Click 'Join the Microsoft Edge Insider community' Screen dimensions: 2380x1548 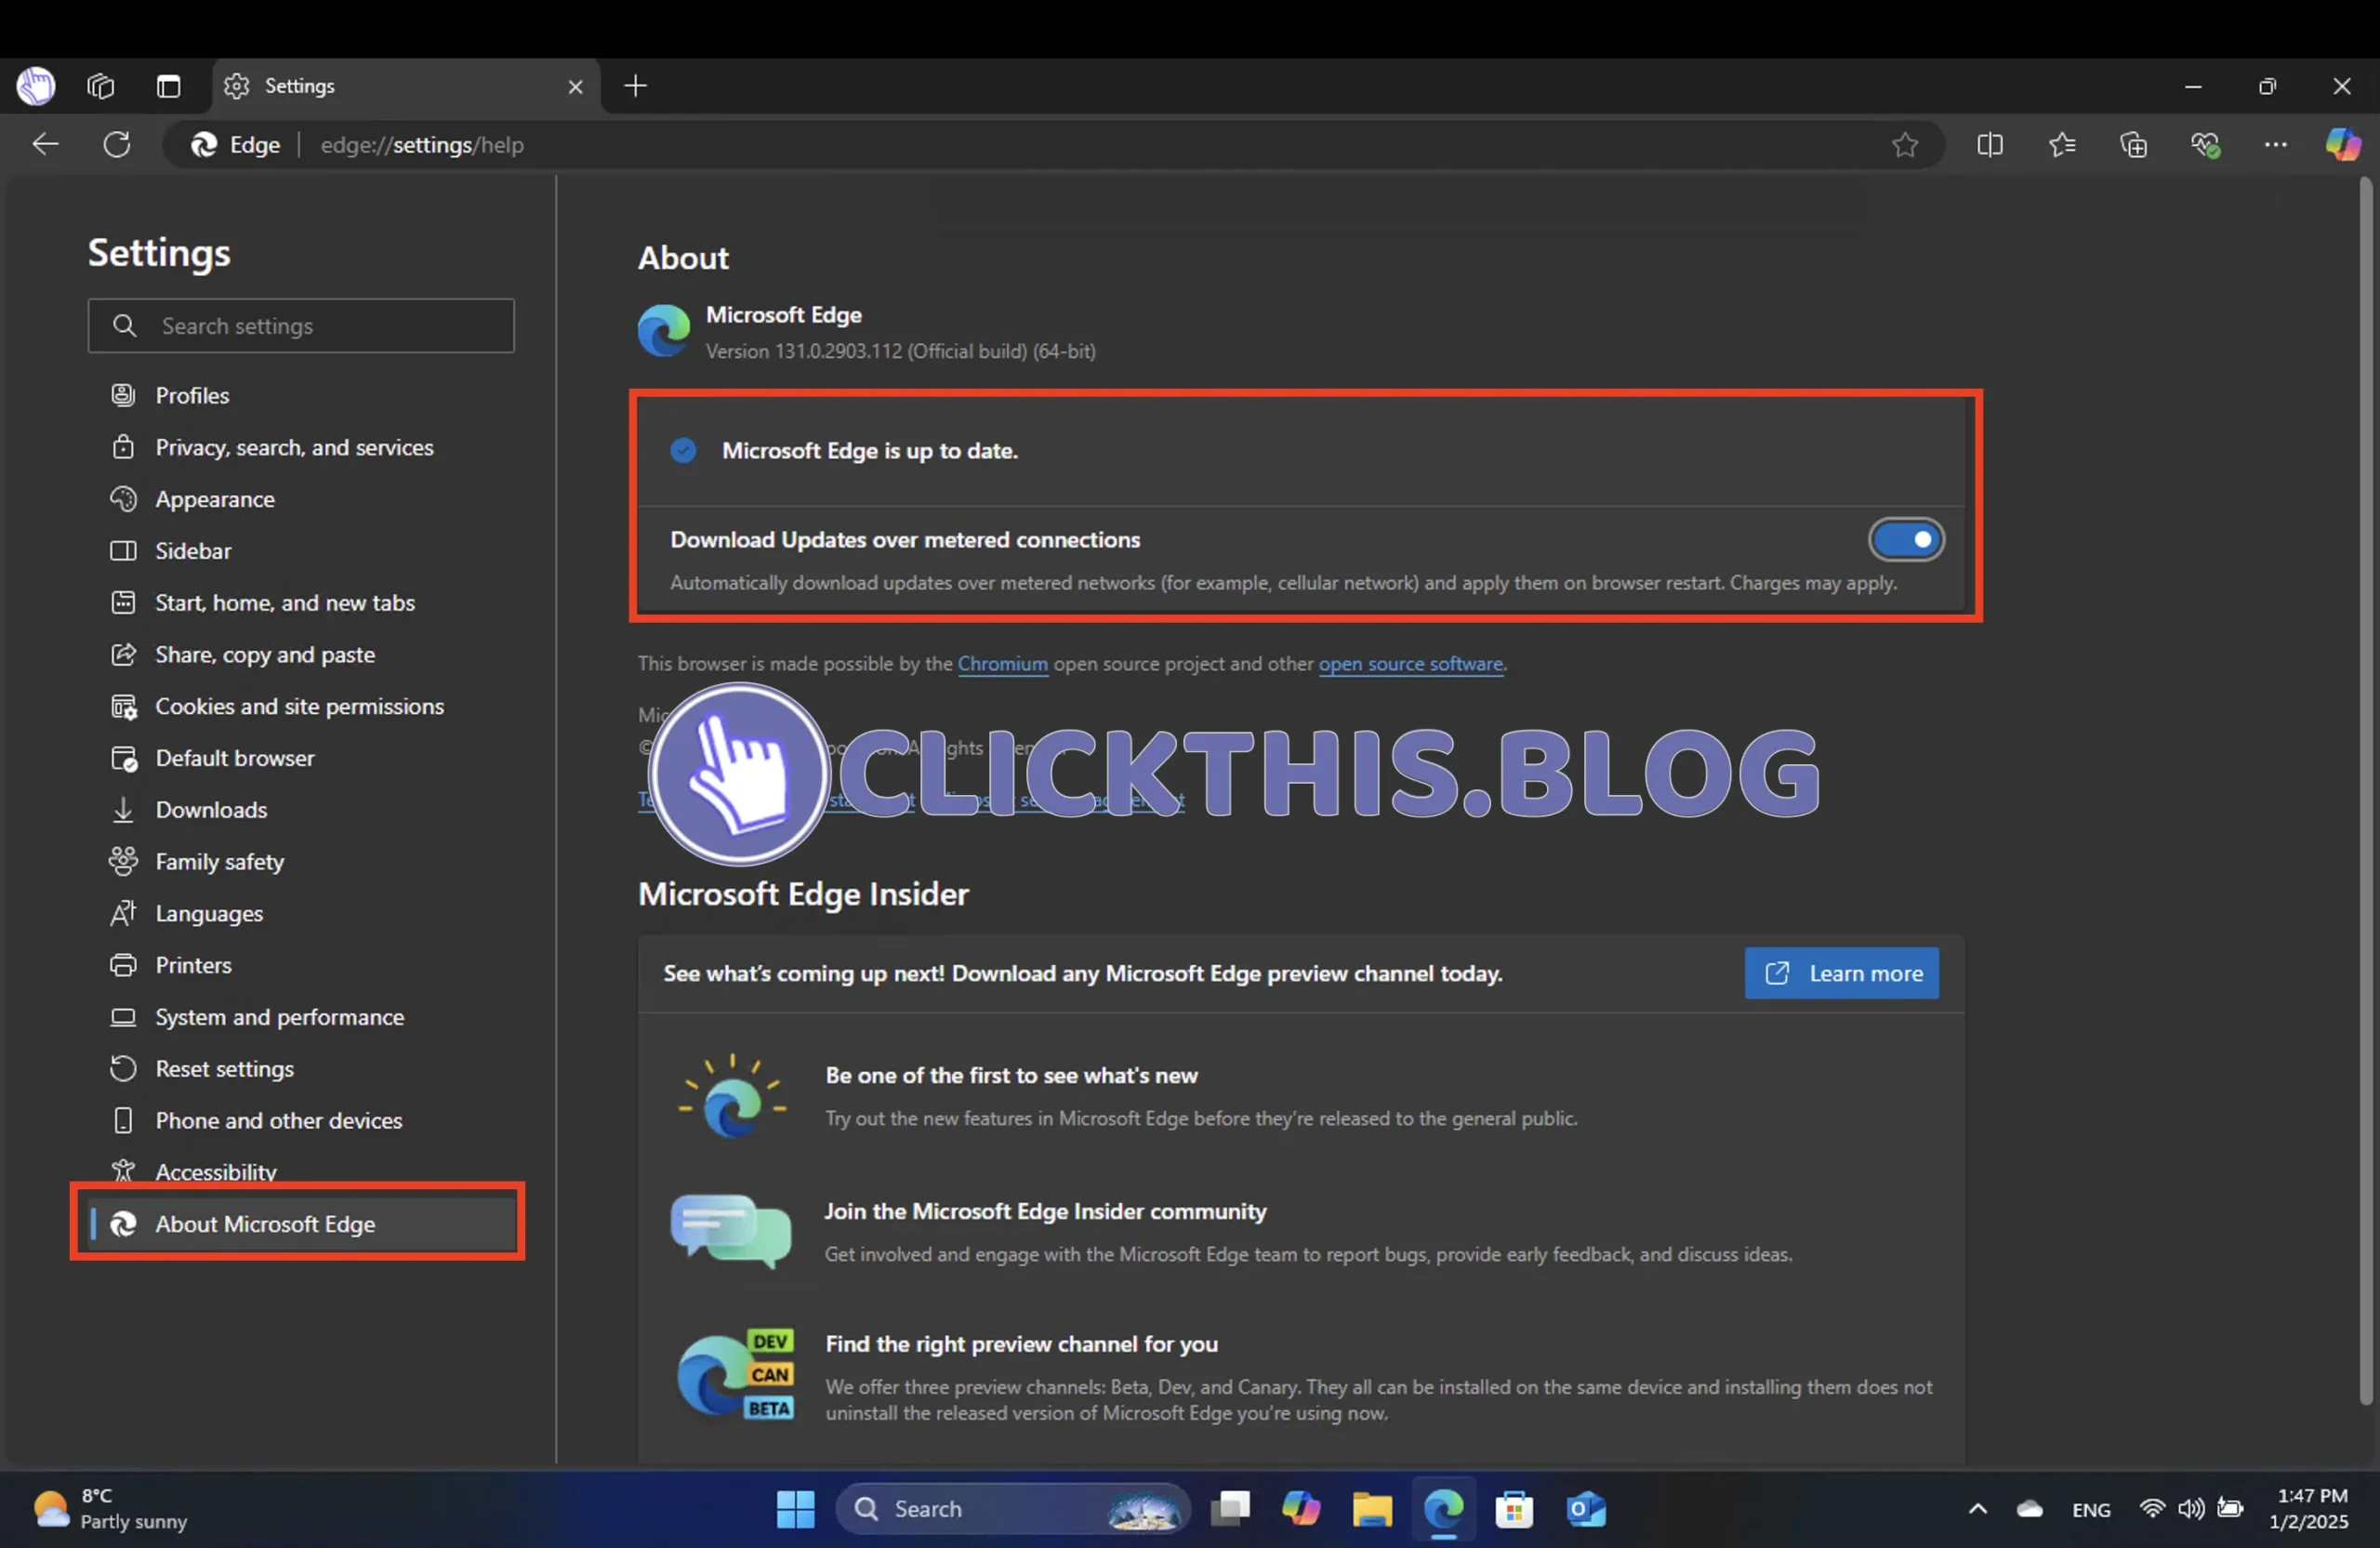pyautogui.click(x=1045, y=1212)
